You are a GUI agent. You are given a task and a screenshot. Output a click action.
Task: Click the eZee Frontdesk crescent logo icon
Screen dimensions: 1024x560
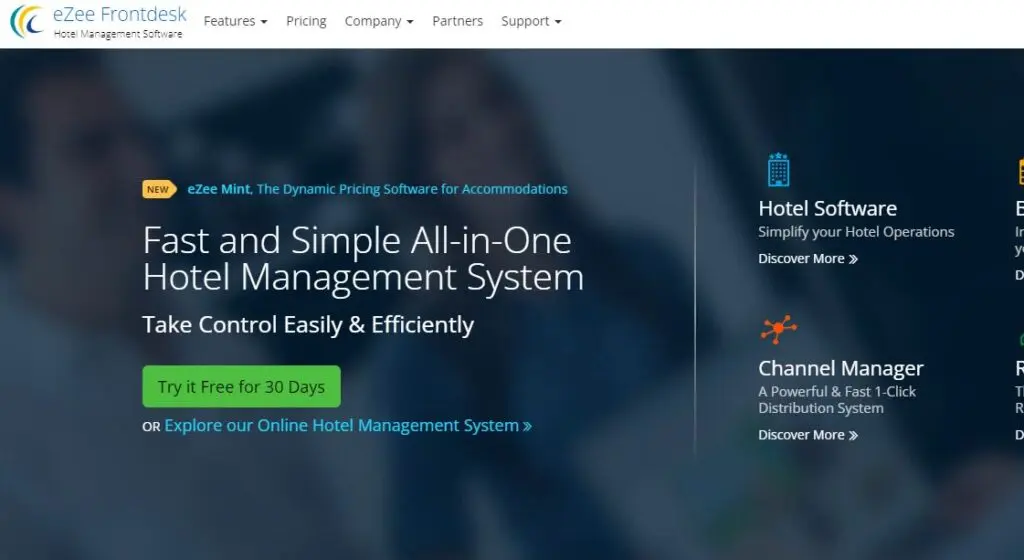pos(27,21)
